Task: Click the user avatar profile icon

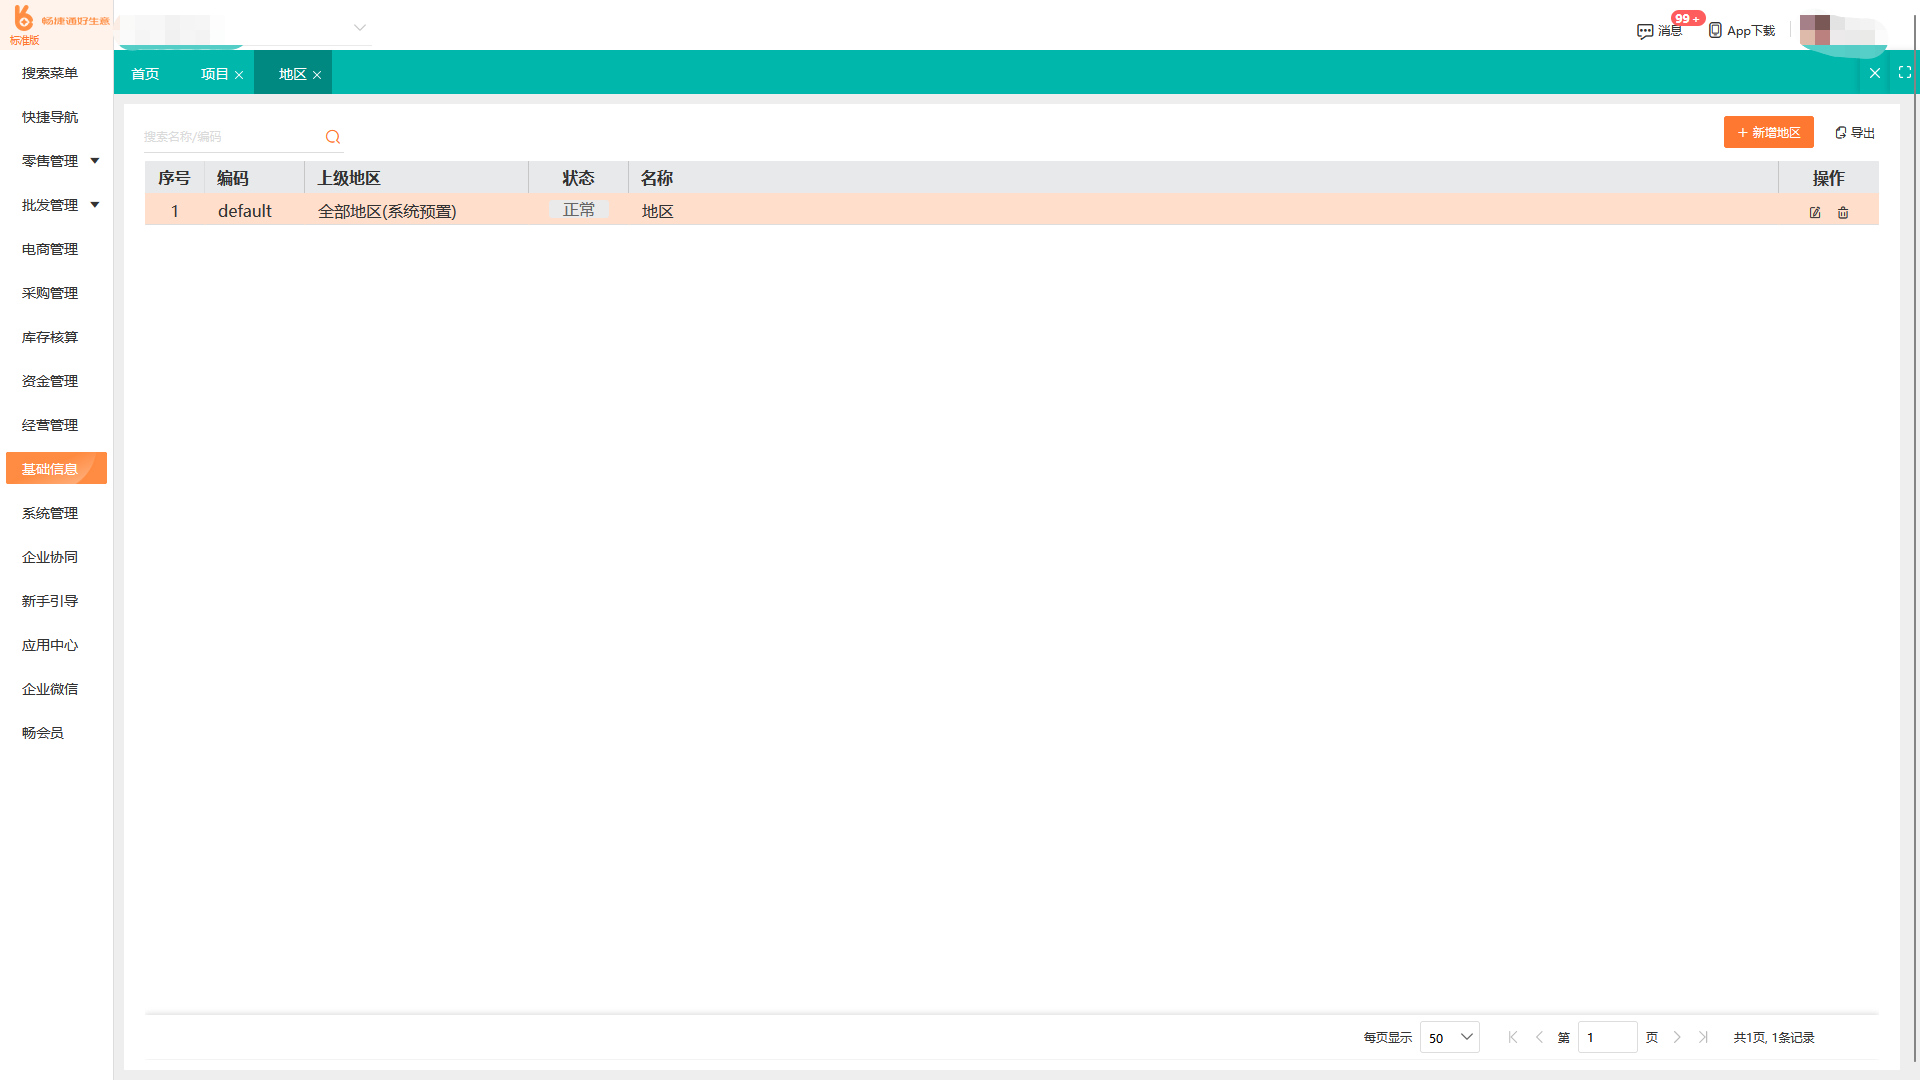Action: [1816, 29]
